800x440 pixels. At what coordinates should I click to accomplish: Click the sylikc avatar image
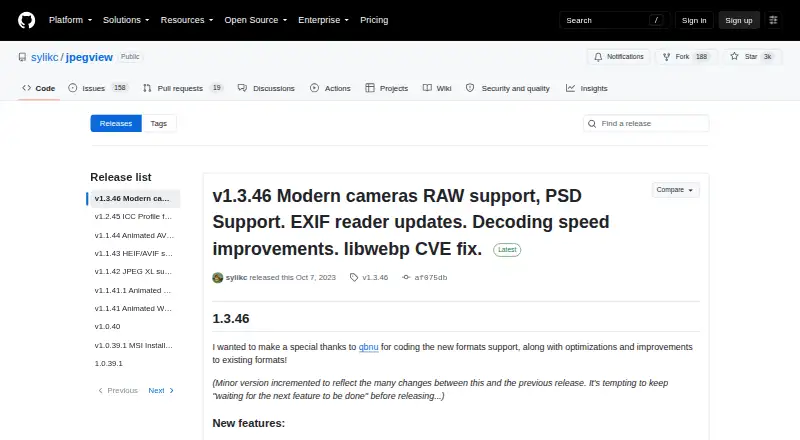click(217, 278)
